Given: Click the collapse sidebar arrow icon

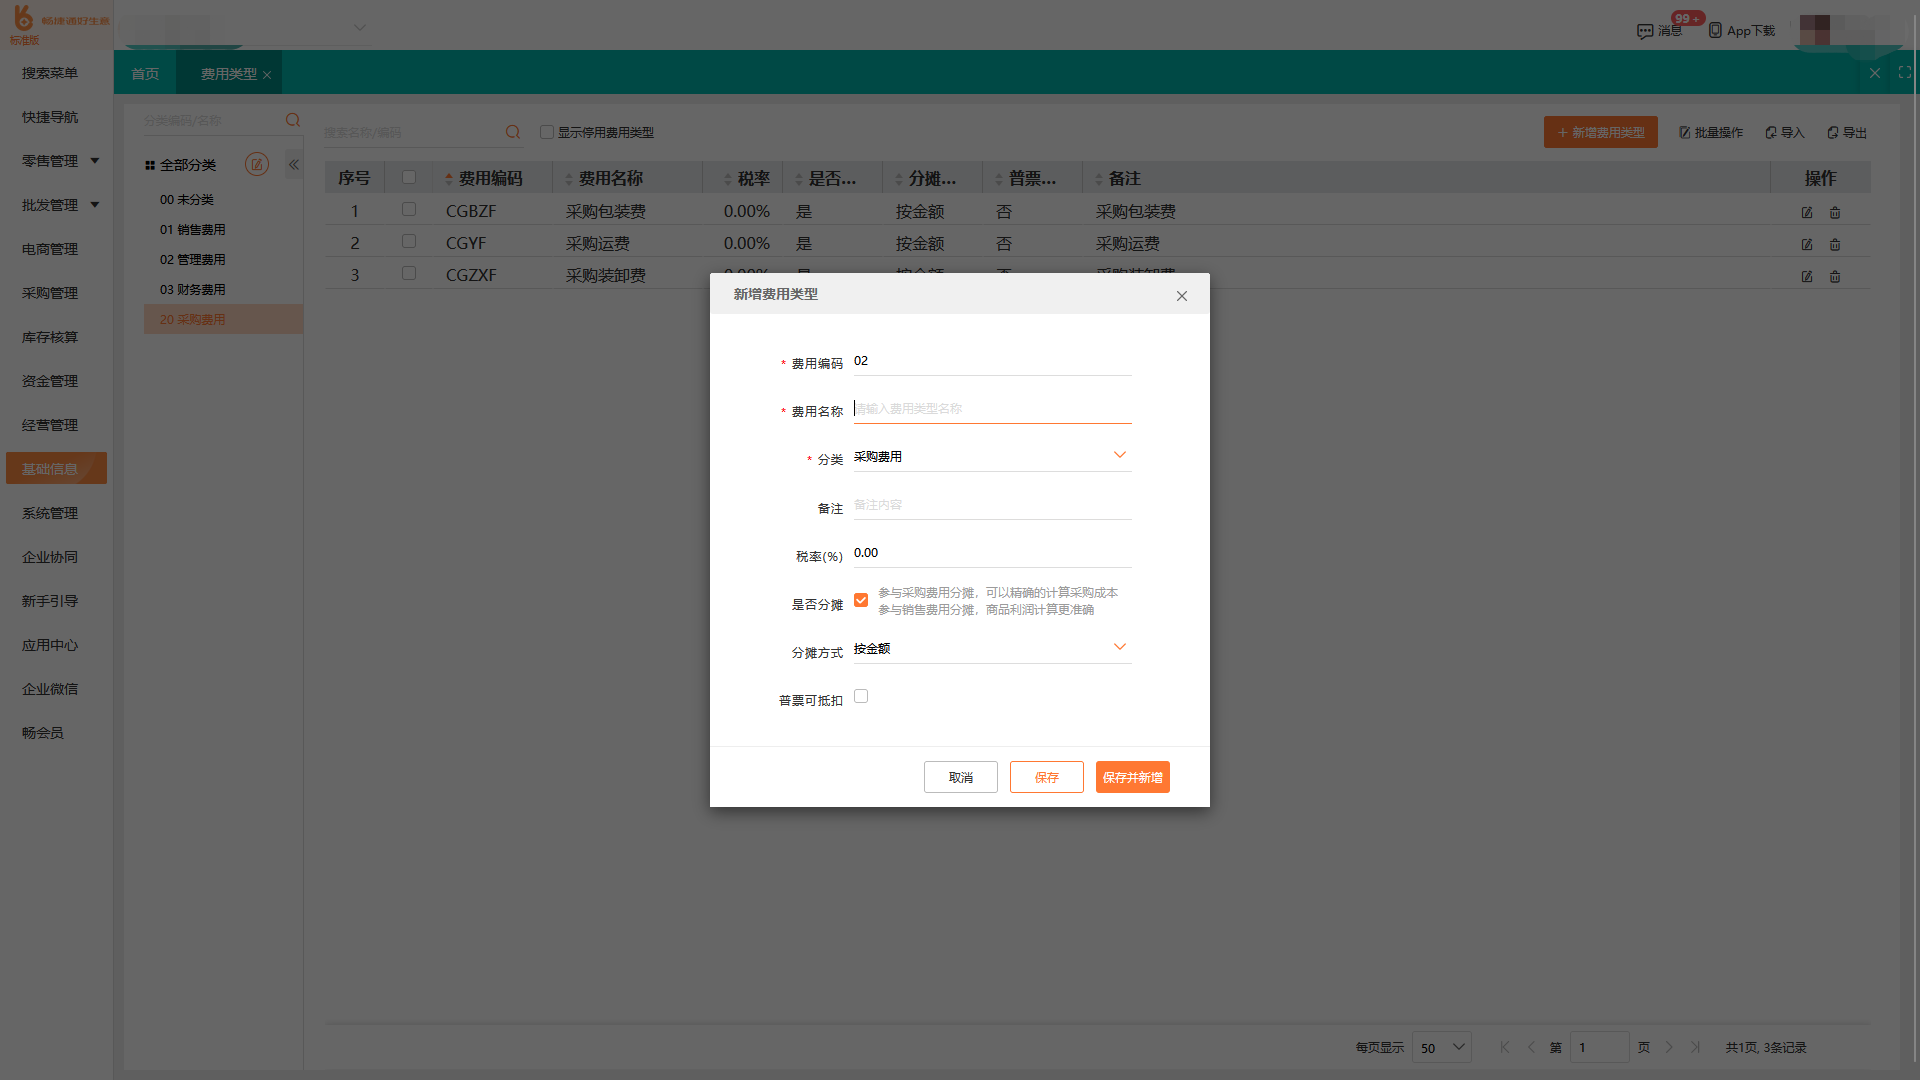Looking at the screenshot, I should [x=293, y=165].
